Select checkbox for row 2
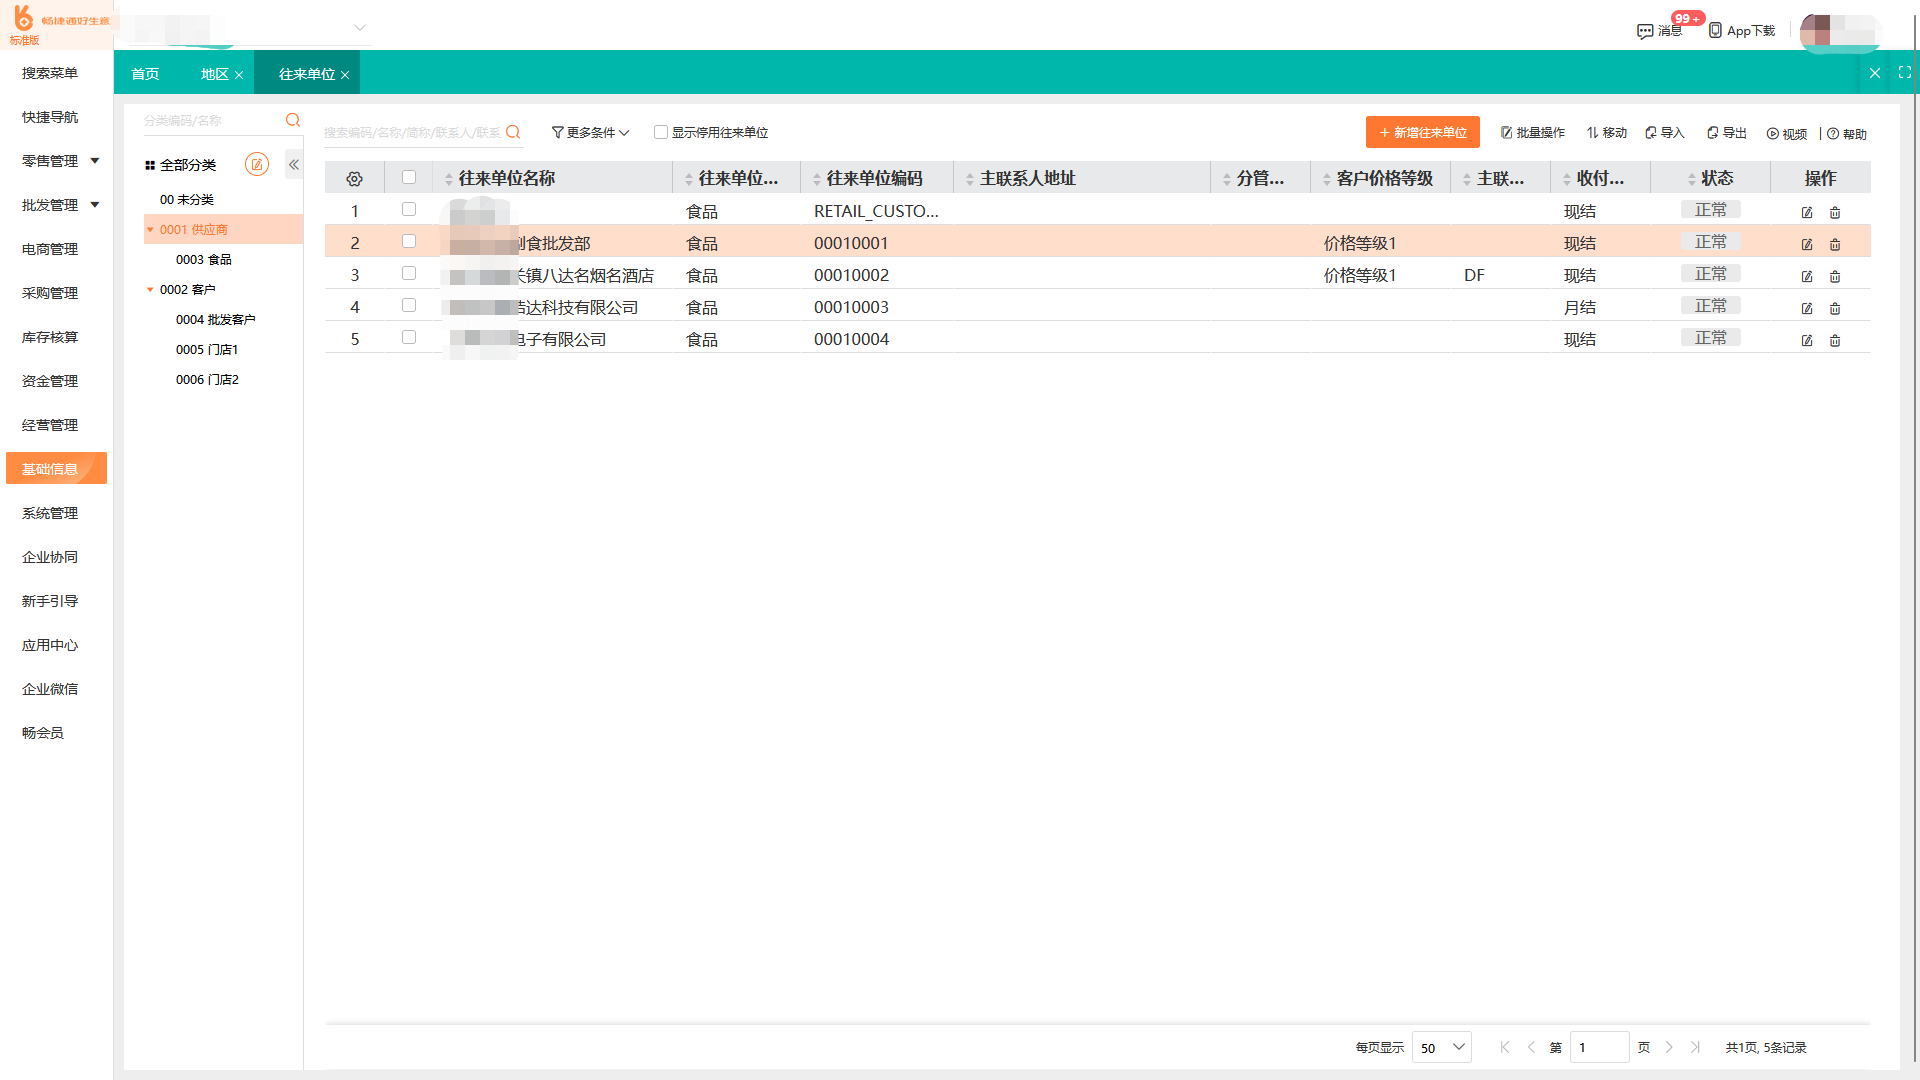The height and width of the screenshot is (1080, 1920). pyautogui.click(x=410, y=241)
